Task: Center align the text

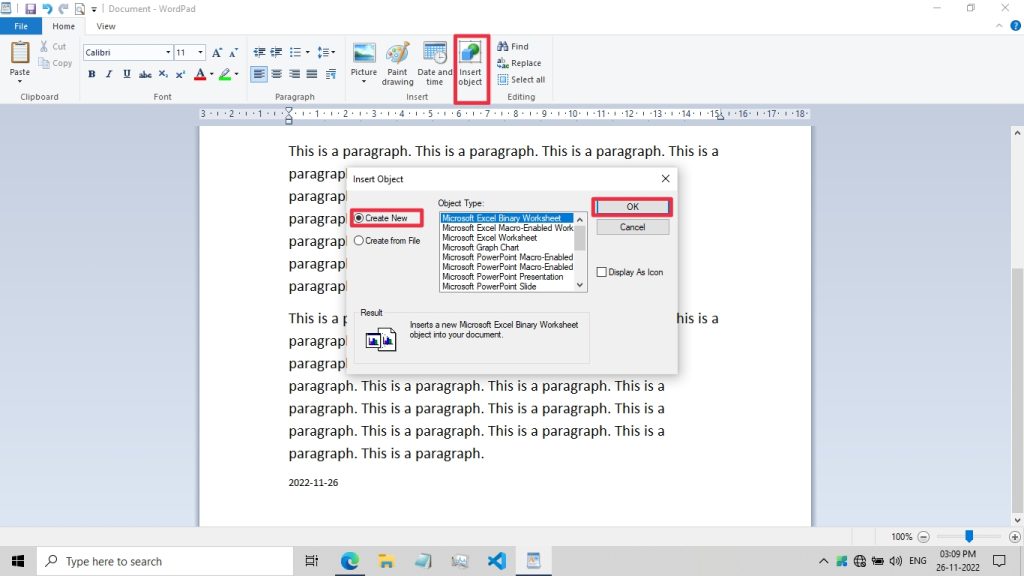Action: (277, 74)
